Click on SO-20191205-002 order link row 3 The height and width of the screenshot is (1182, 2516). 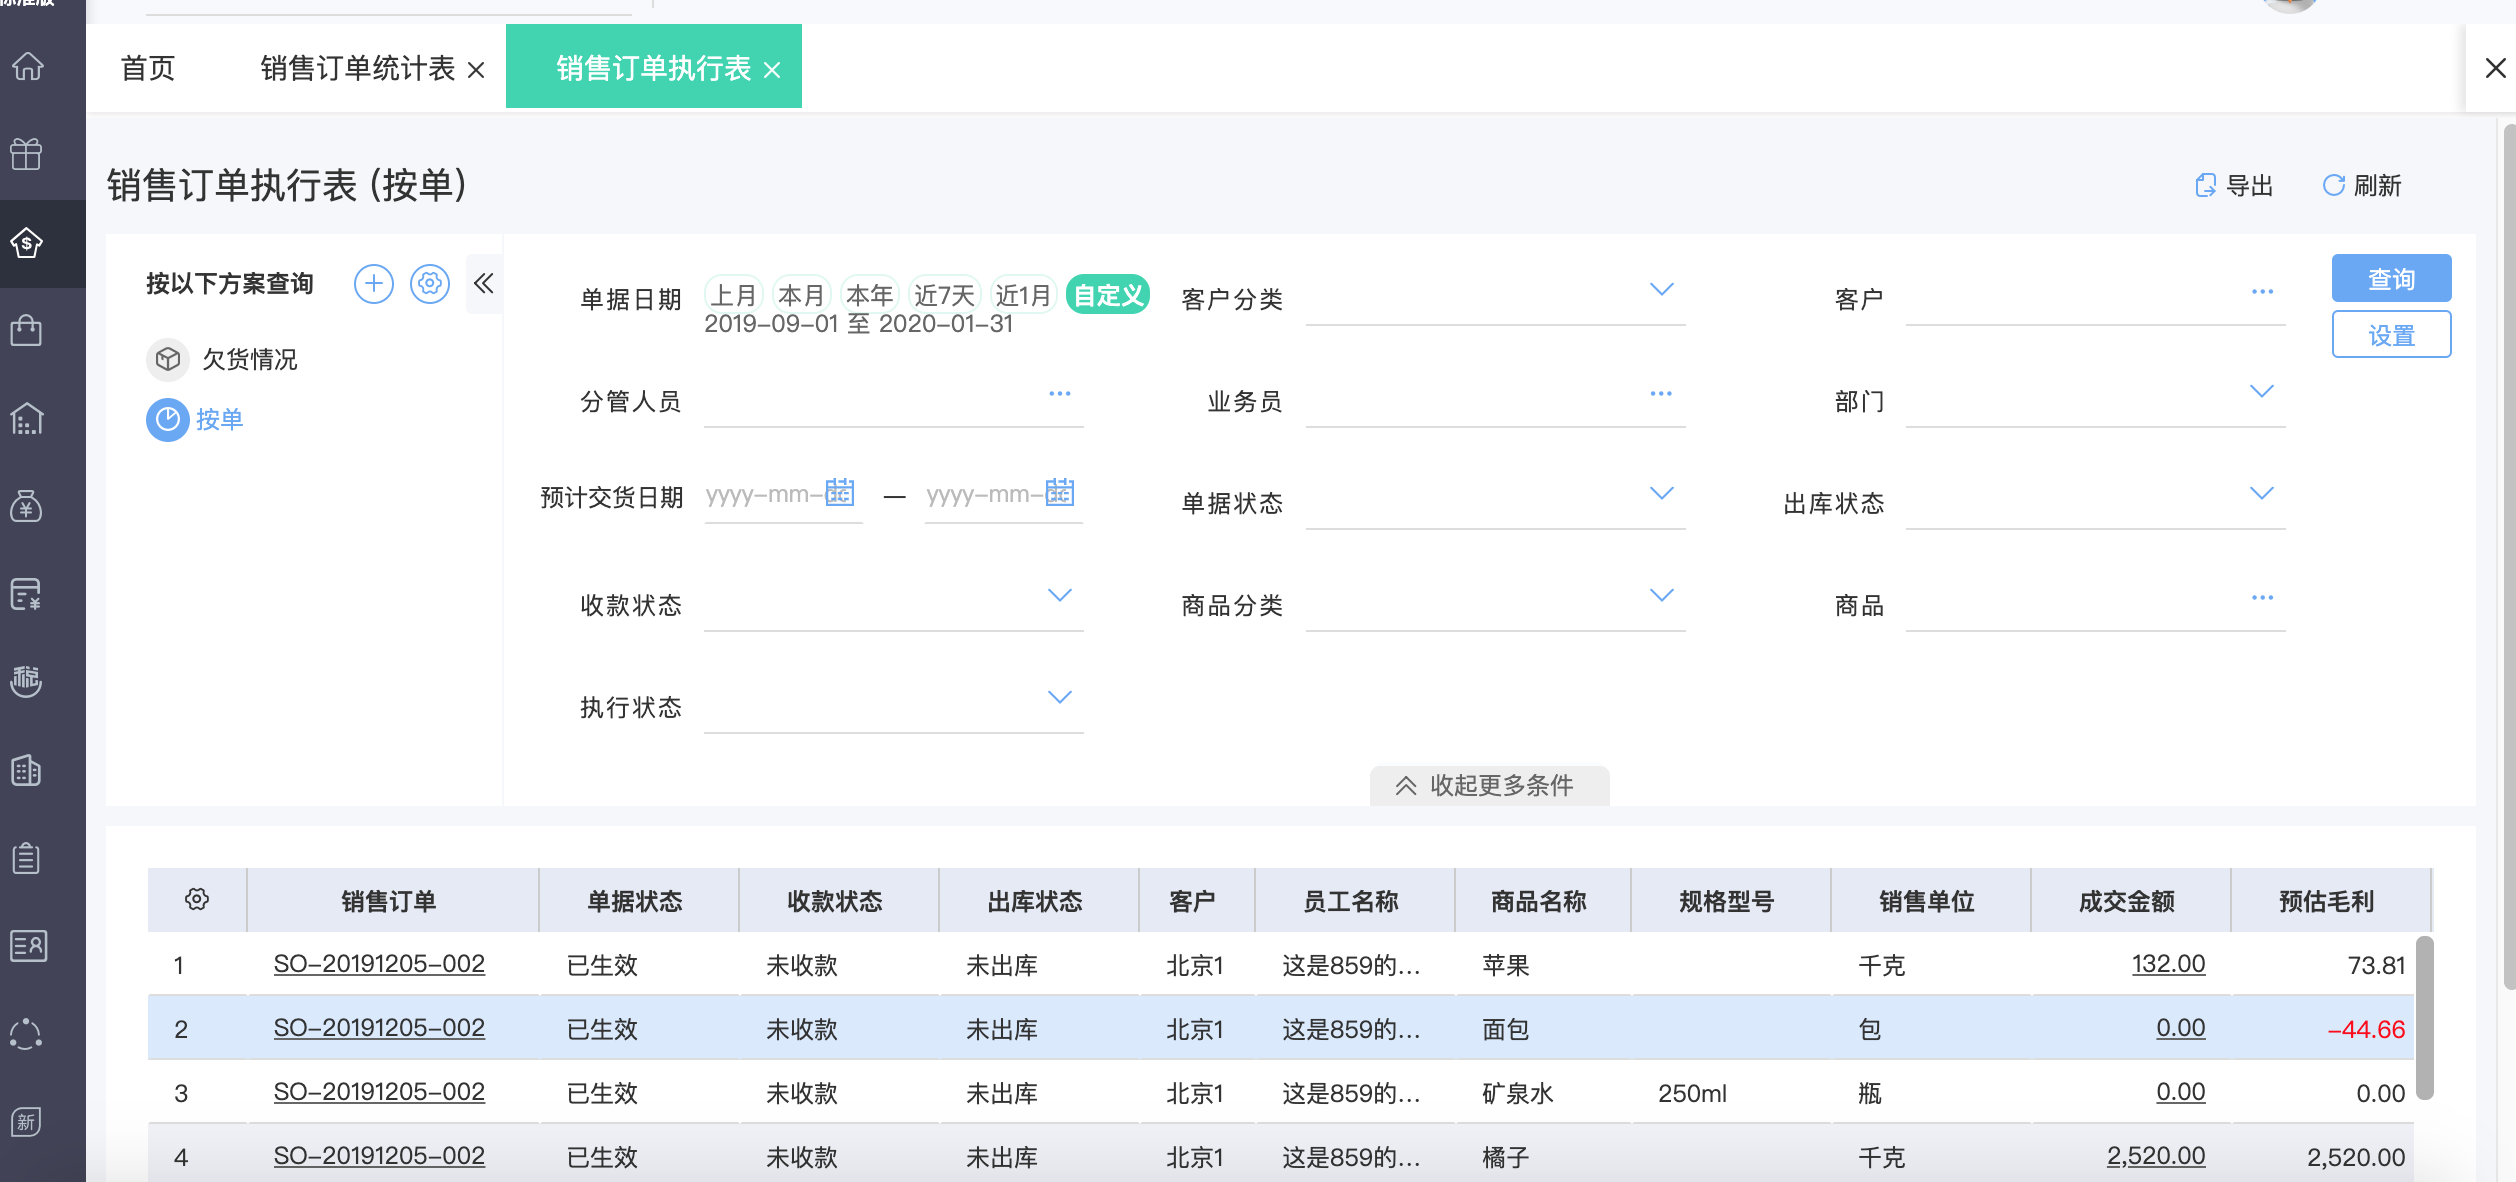(379, 1091)
